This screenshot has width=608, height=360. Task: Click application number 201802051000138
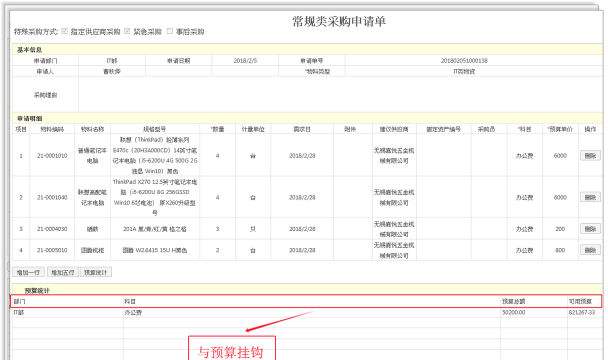tap(464, 61)
